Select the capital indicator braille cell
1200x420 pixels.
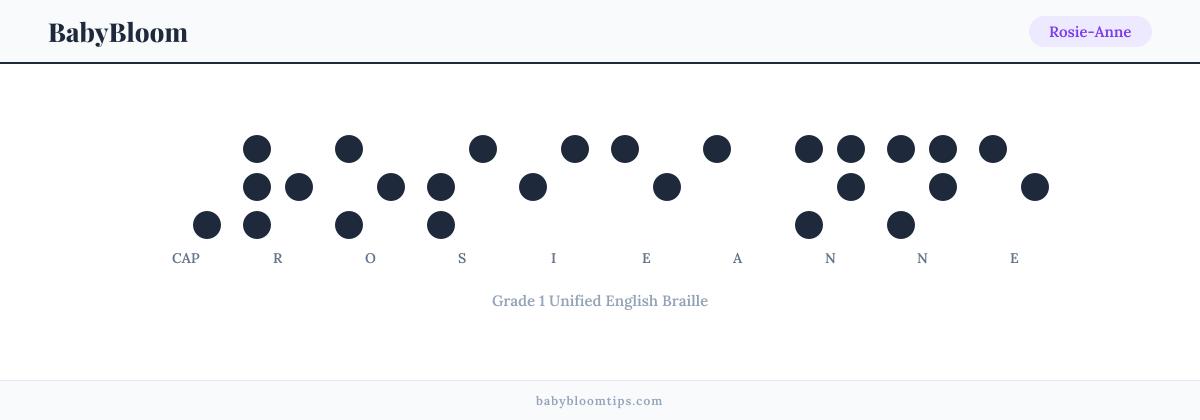pyautogui.click(x=186, y=187)
